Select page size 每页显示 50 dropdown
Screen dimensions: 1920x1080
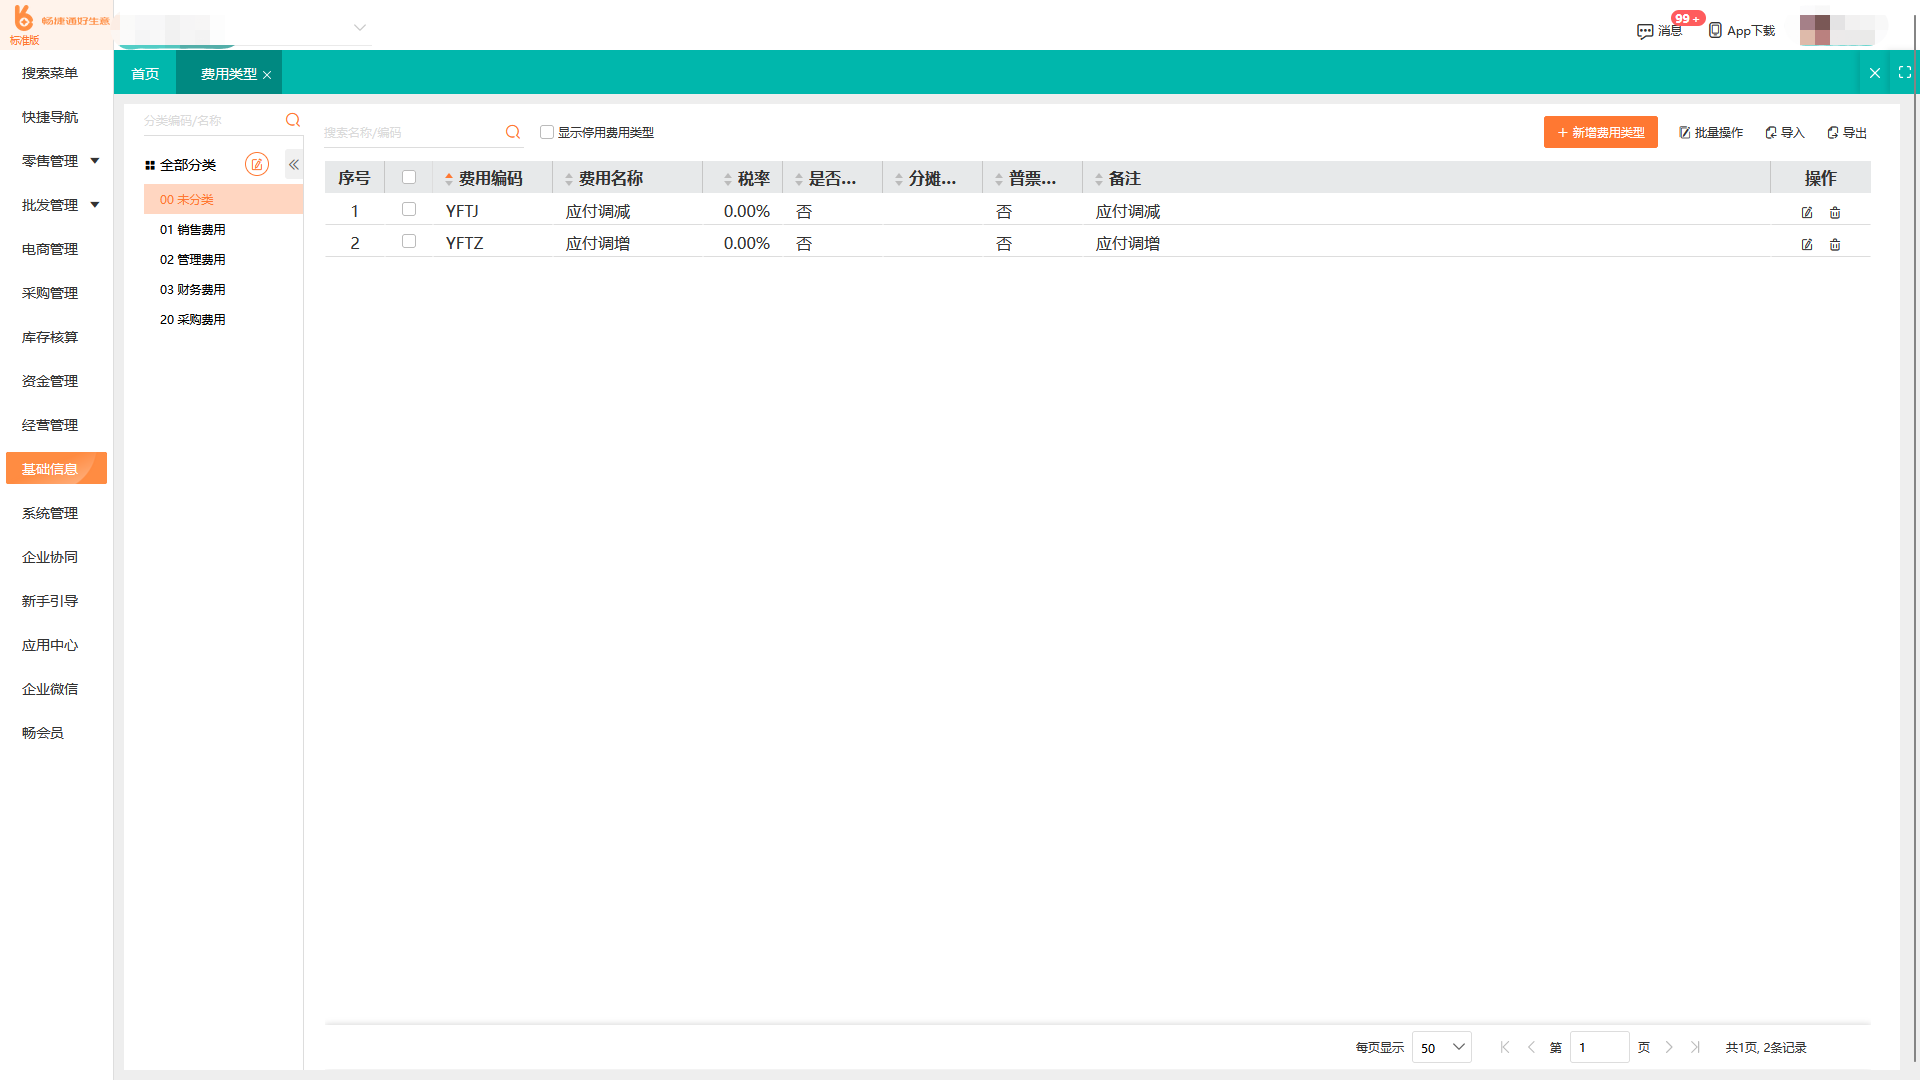pyautogui.click(x=1439, y=1047)
